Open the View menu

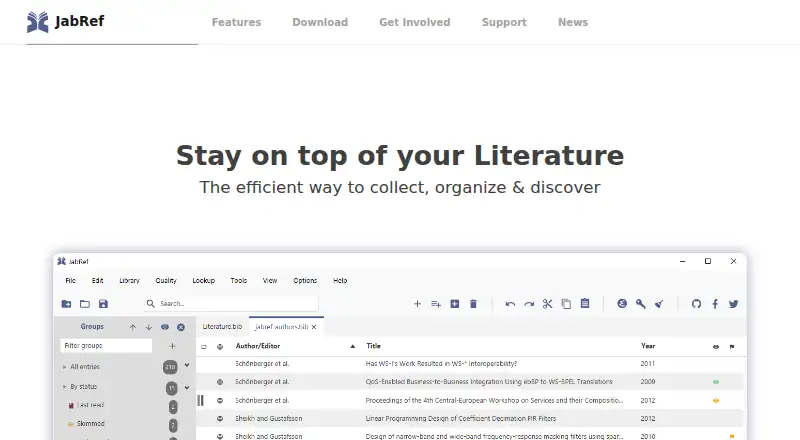click(270, 280)
